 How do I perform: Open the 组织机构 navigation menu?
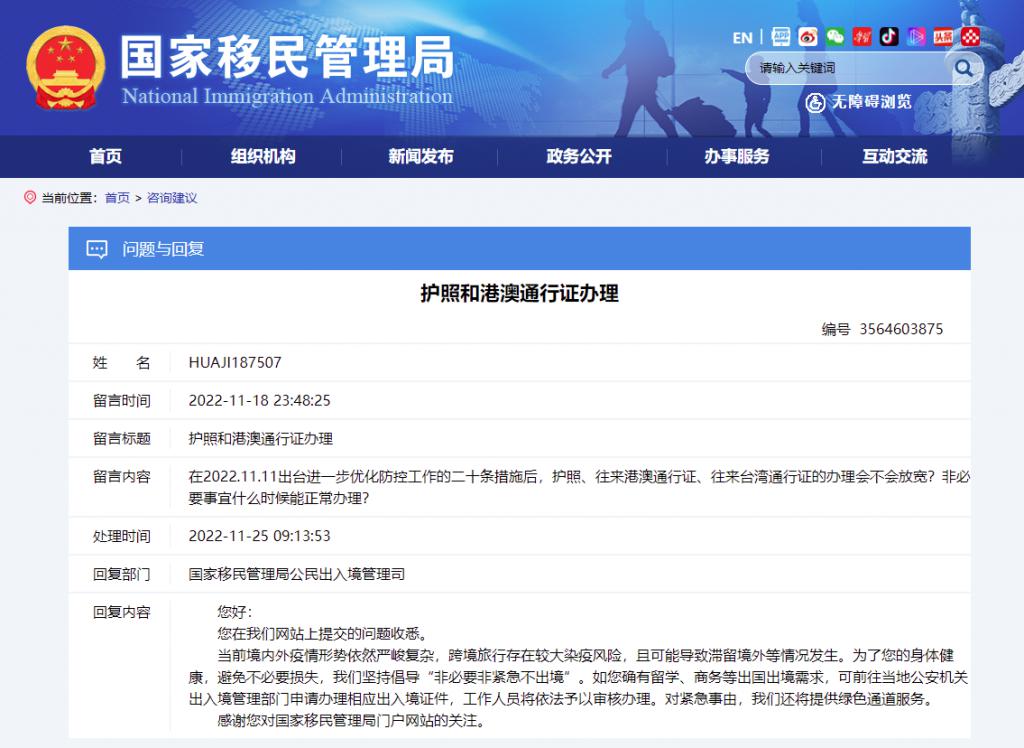click(x=263, y=157)
